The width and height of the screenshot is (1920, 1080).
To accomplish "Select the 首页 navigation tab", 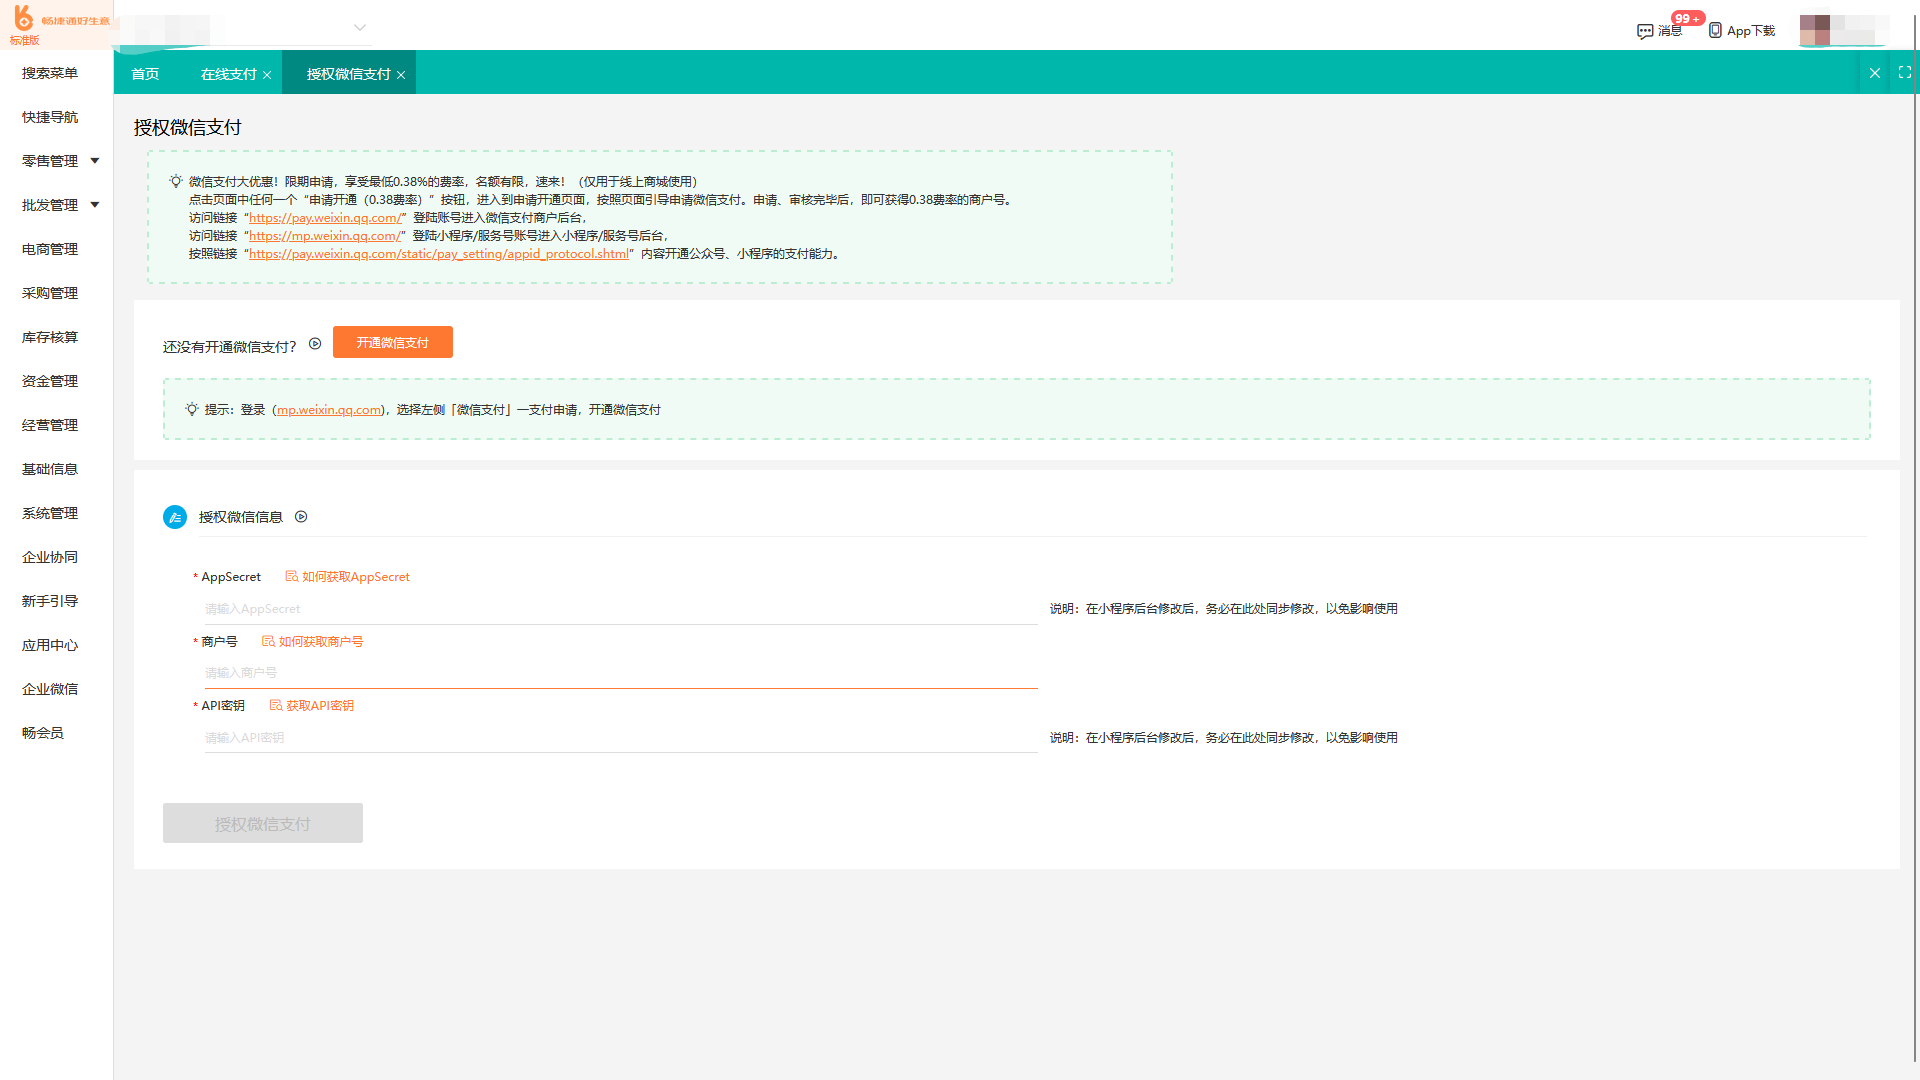I will point(145,73).
